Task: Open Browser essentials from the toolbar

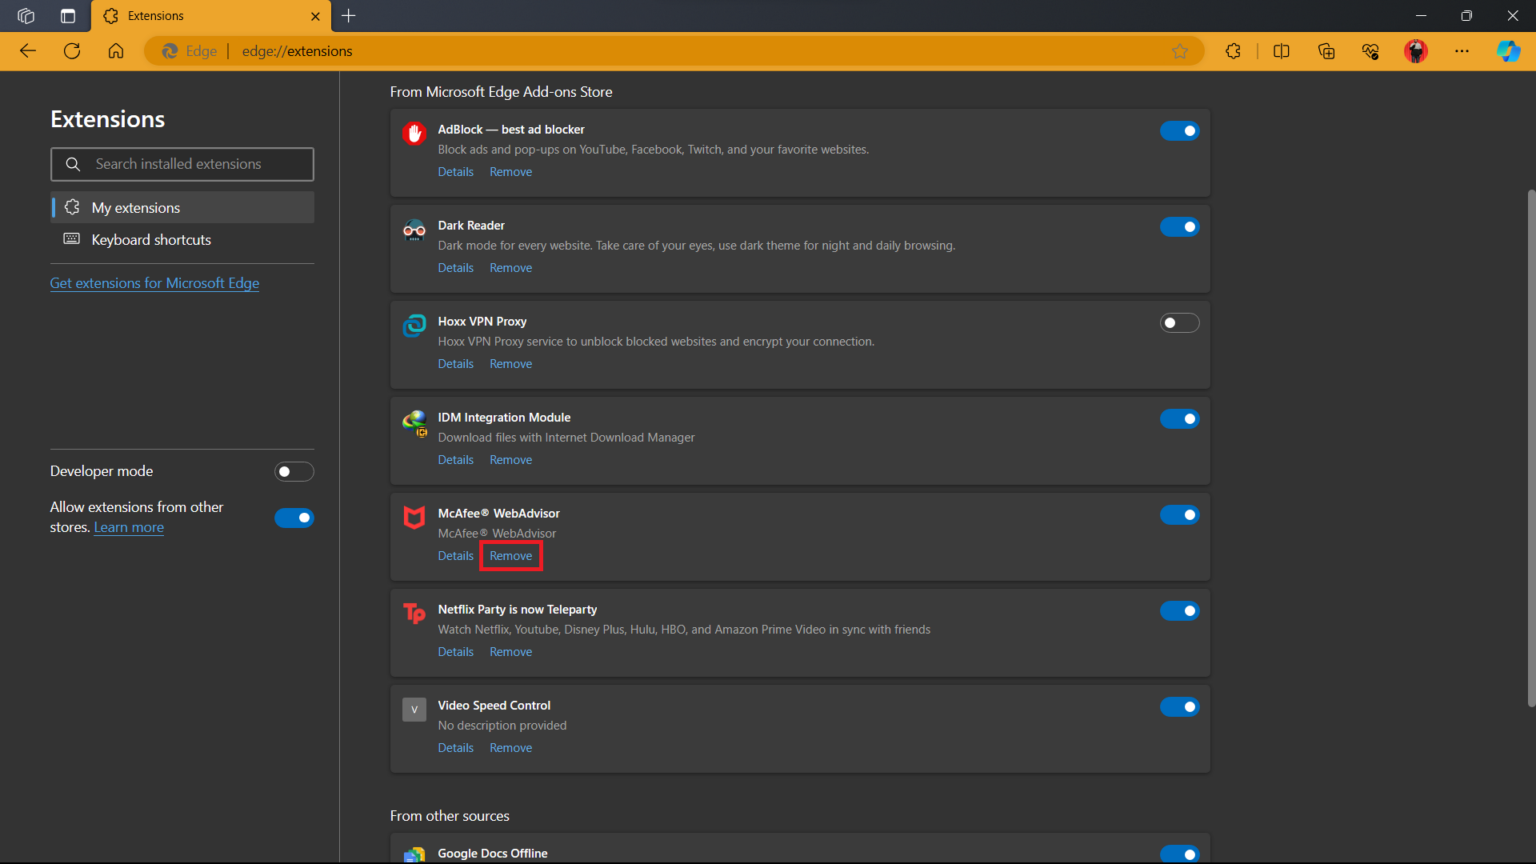Action: pos(1370,51)
